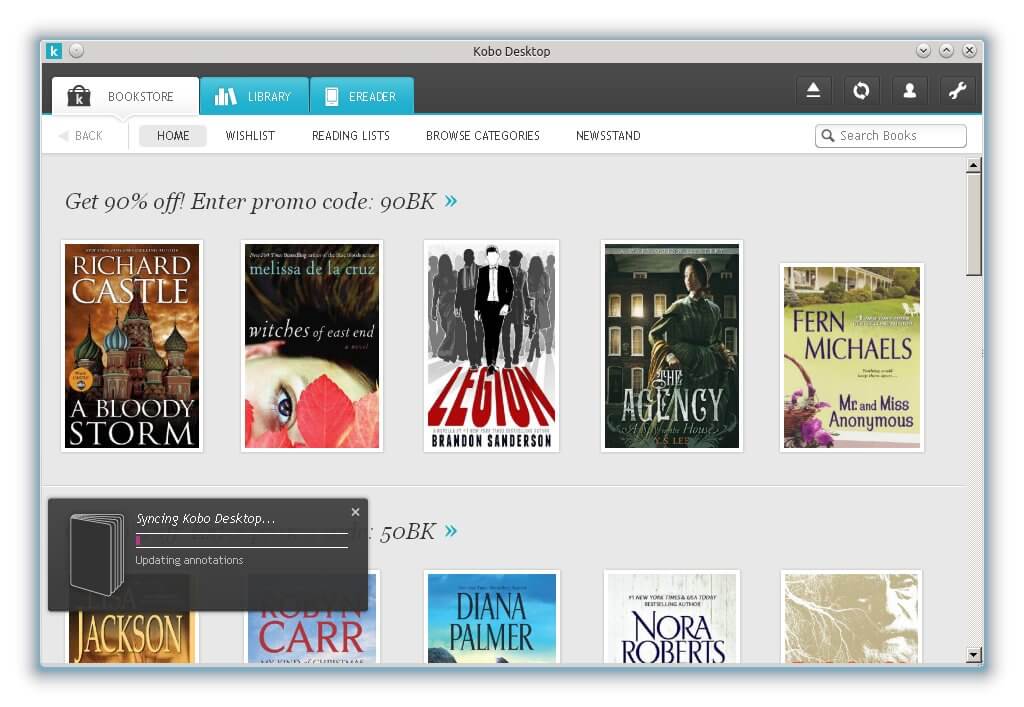Open the 50BK promo arrow link
This screenshot has height=707, width=1024.
[x=451, y=531]
